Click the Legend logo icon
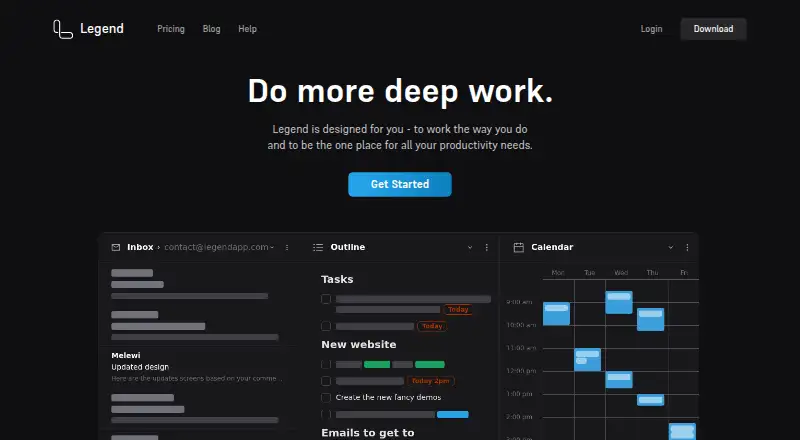The image size is (800, 440). point(63,29)
